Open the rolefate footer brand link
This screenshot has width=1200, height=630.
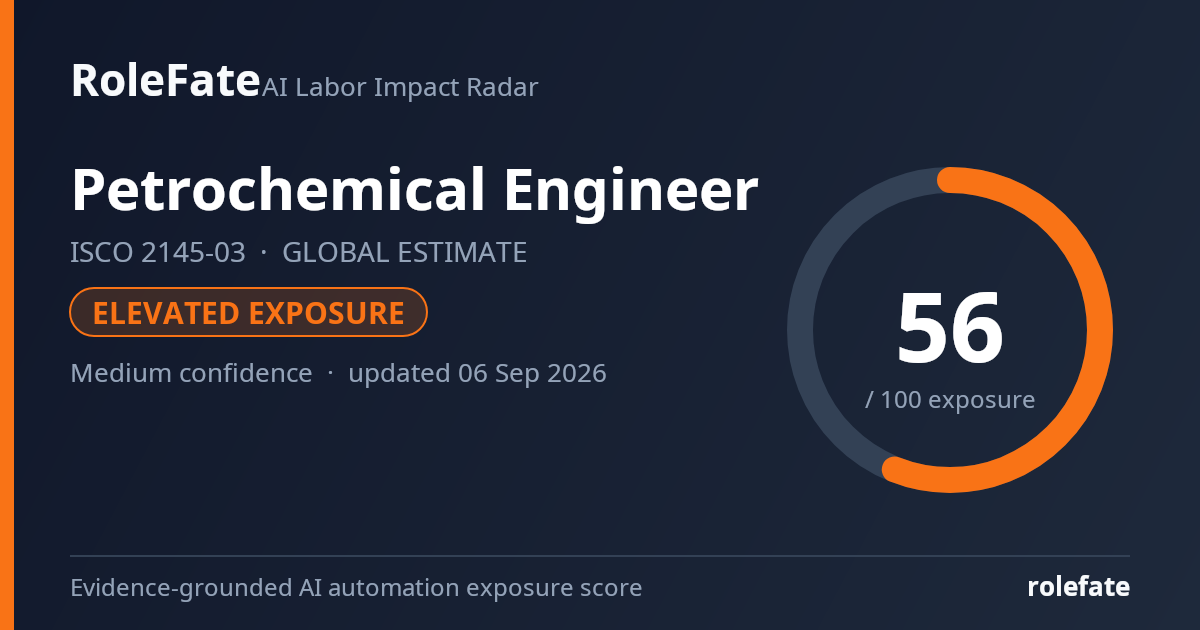(x=1079, y=587)
